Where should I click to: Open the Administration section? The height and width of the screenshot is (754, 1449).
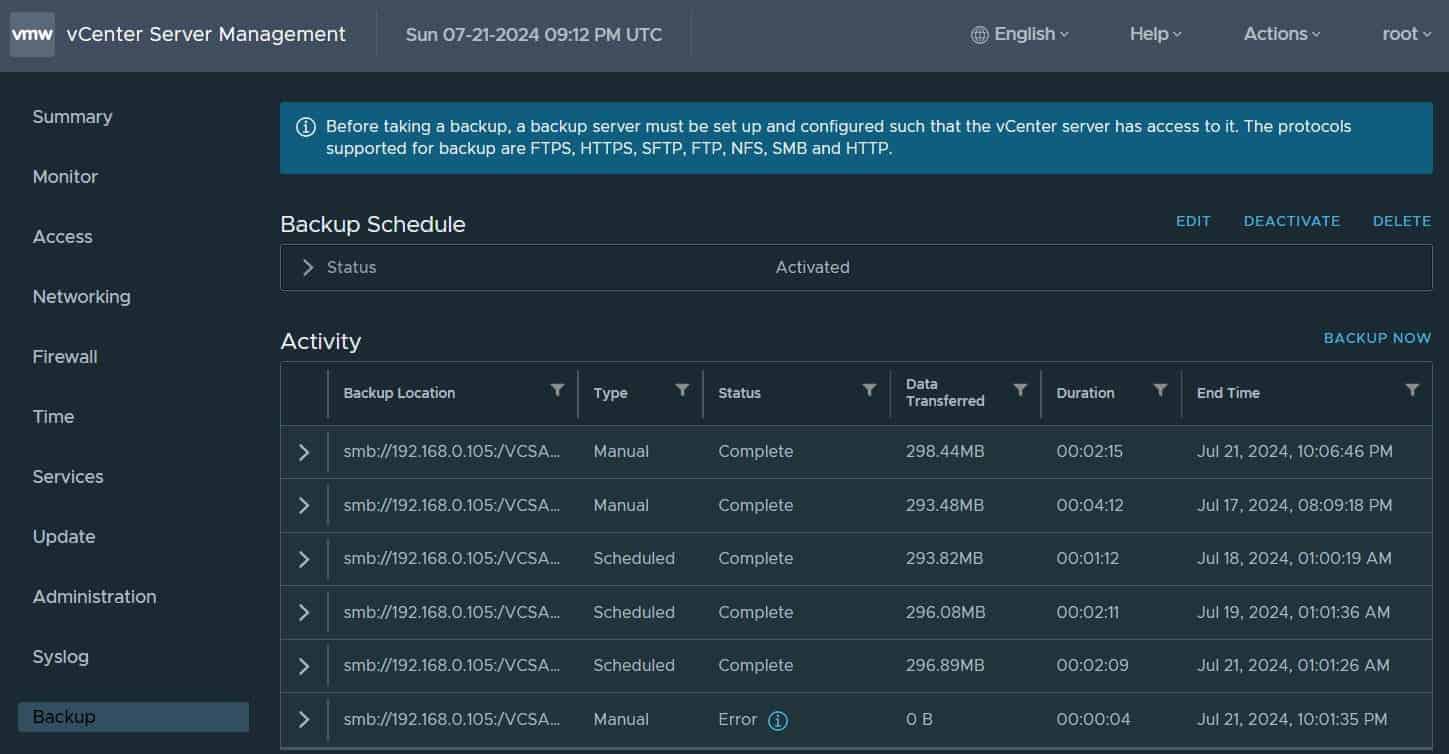click(x=94, y=597)
